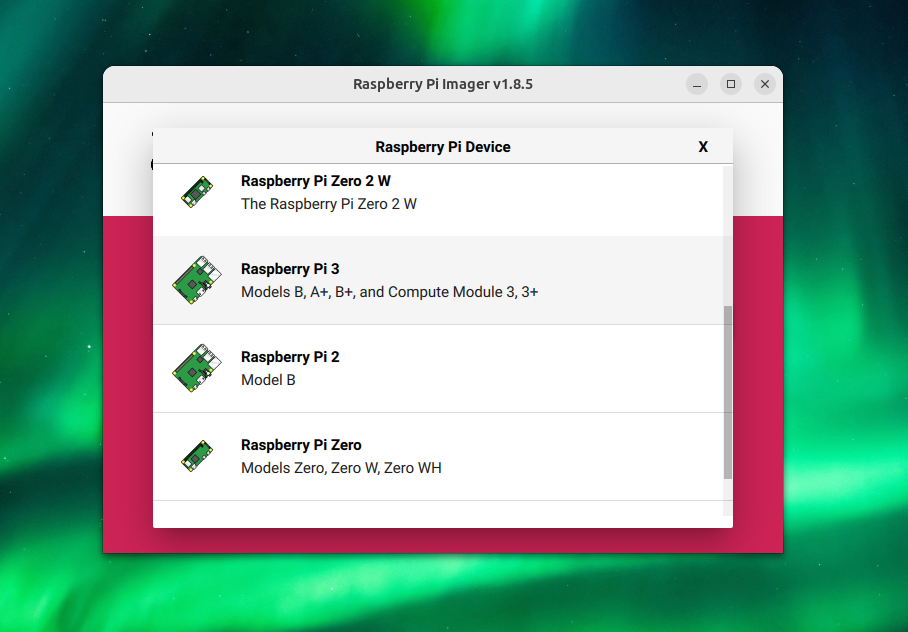The width and height of the screenshot is (908, 632).
Task: Choose the Raspberry Pi 2 title label
Action: (290, 357)
